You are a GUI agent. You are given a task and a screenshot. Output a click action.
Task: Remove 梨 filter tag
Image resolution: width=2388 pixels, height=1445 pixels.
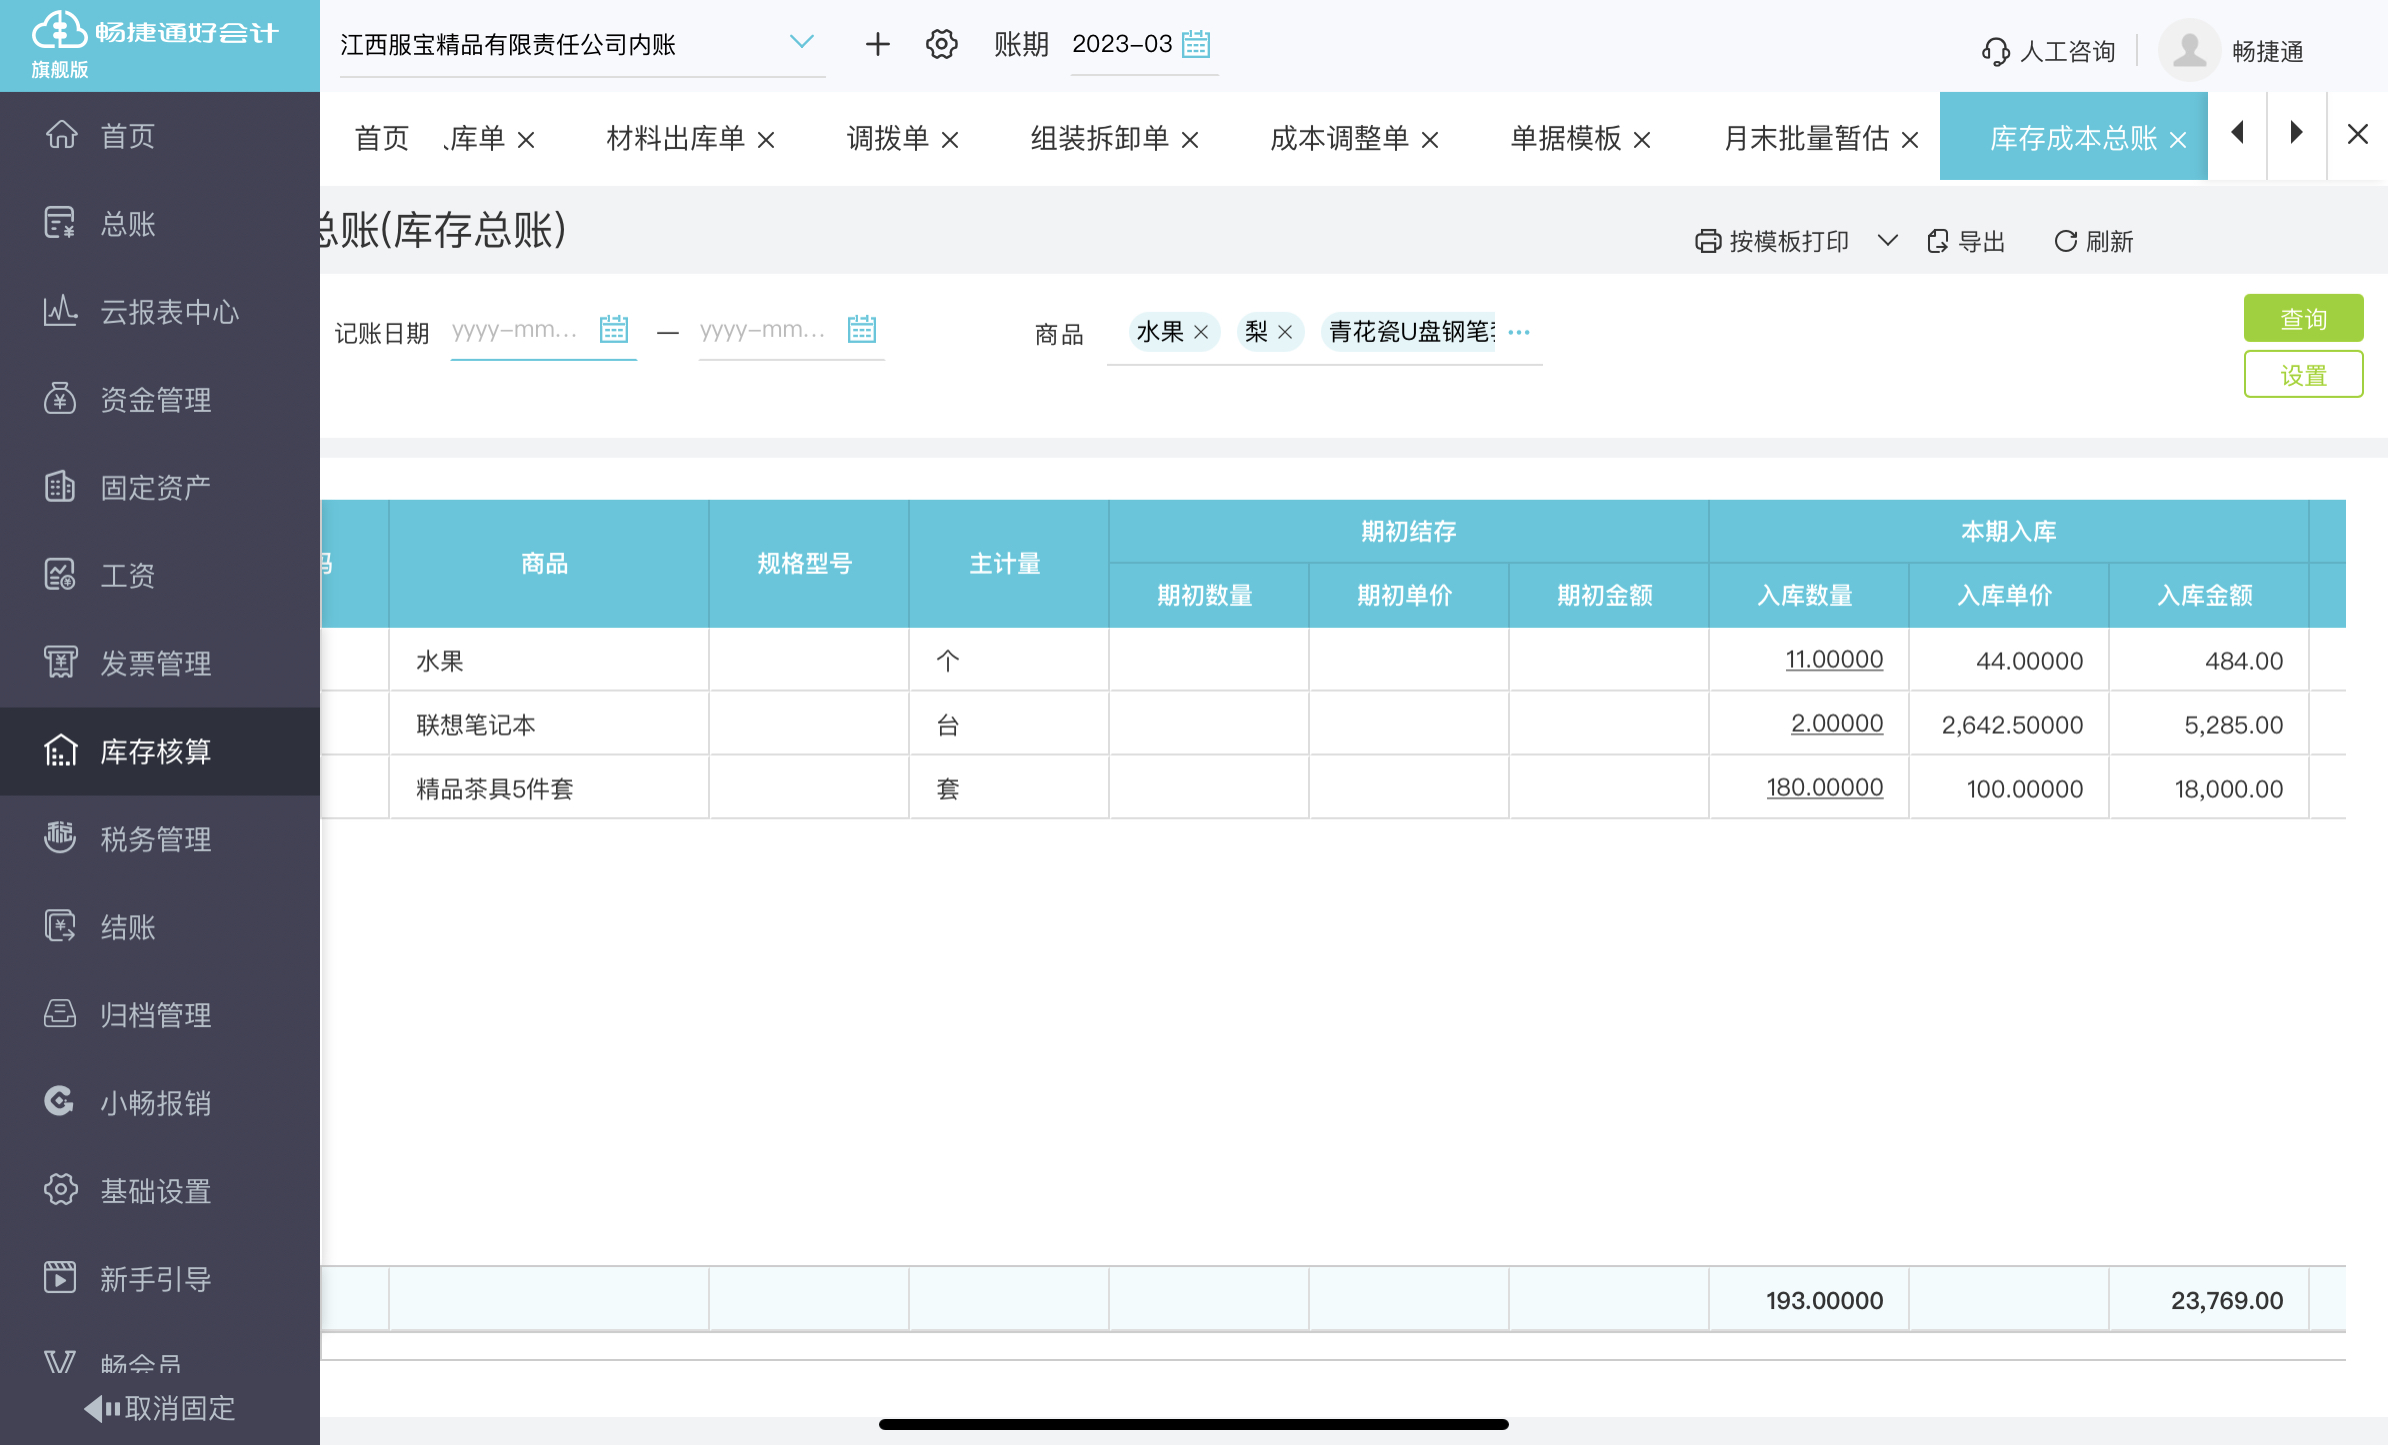coord(1286,333)
